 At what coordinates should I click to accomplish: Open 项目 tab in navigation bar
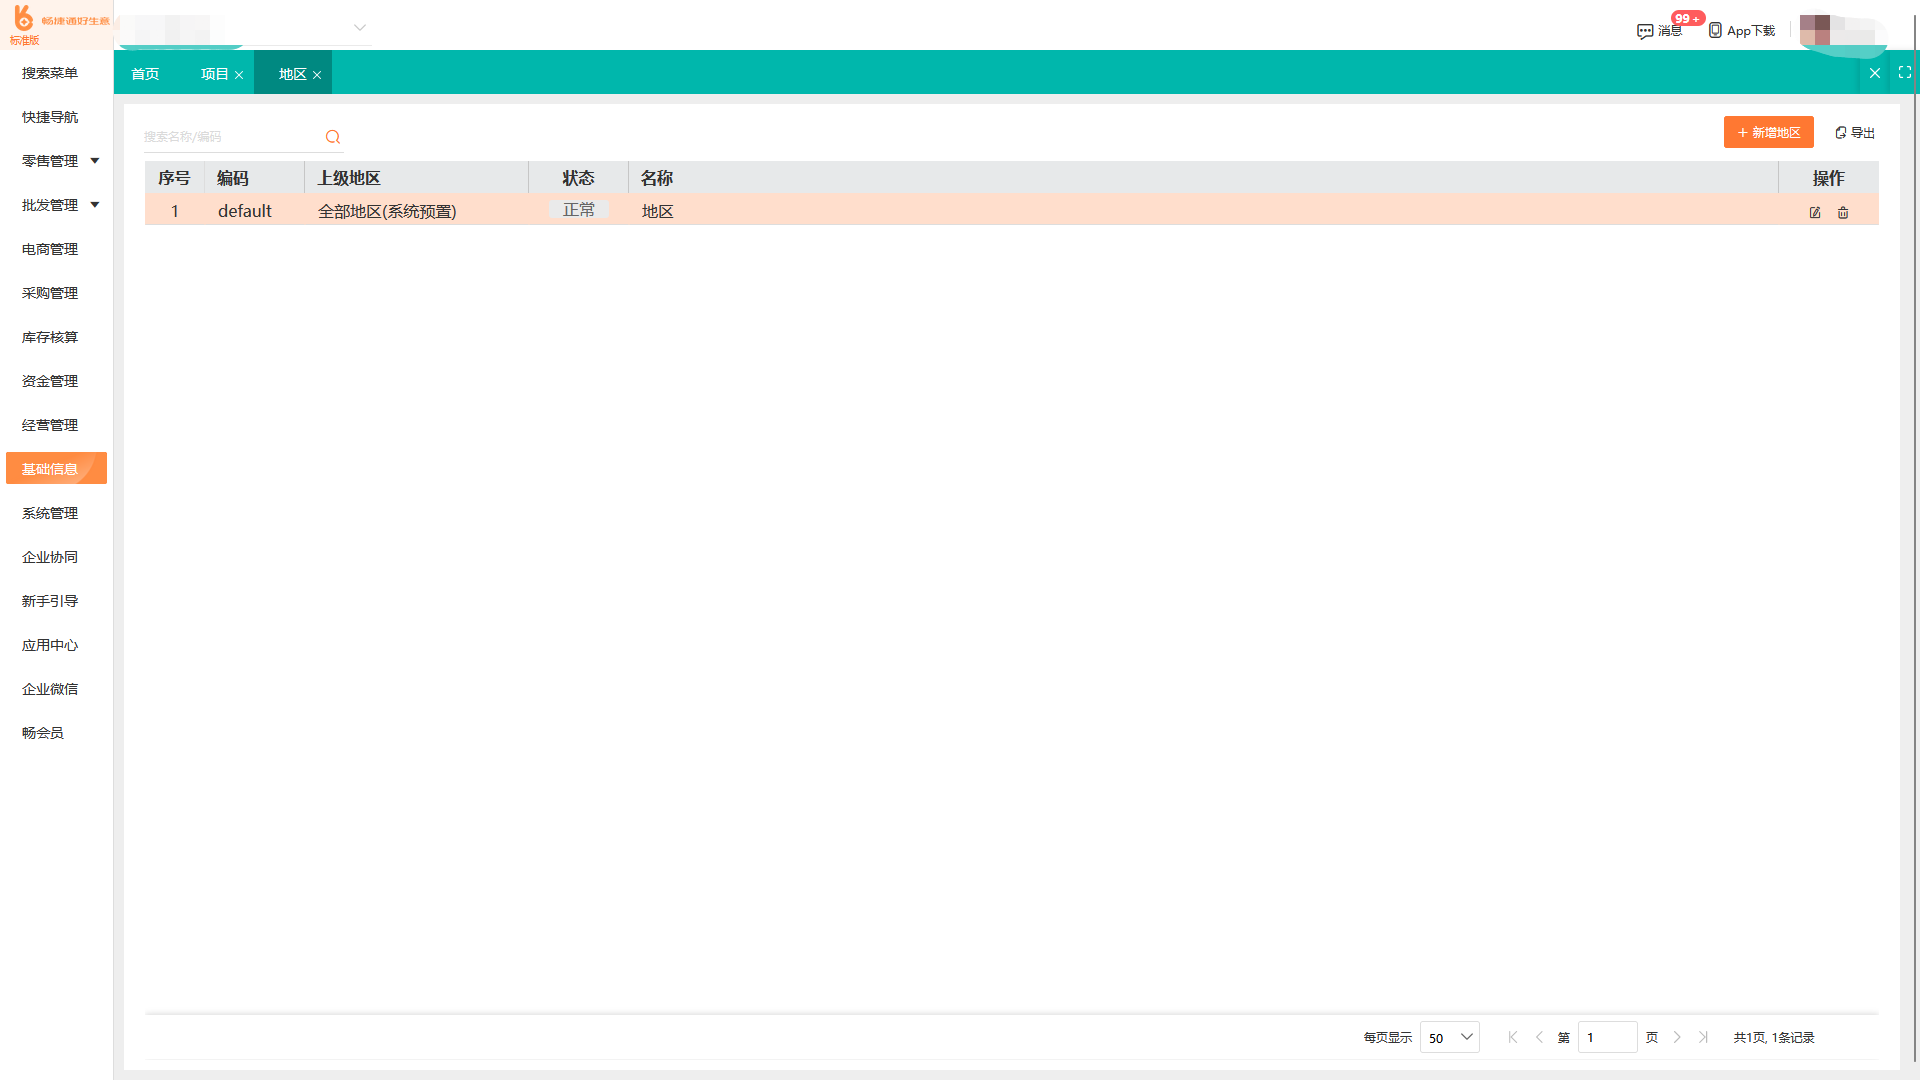[214, 74]
